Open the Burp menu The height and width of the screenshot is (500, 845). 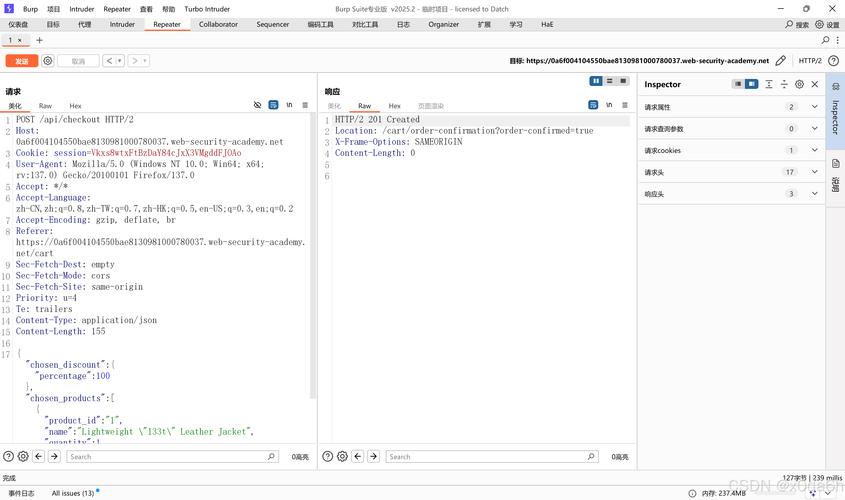pyautogui.click(x=30, y=9)
